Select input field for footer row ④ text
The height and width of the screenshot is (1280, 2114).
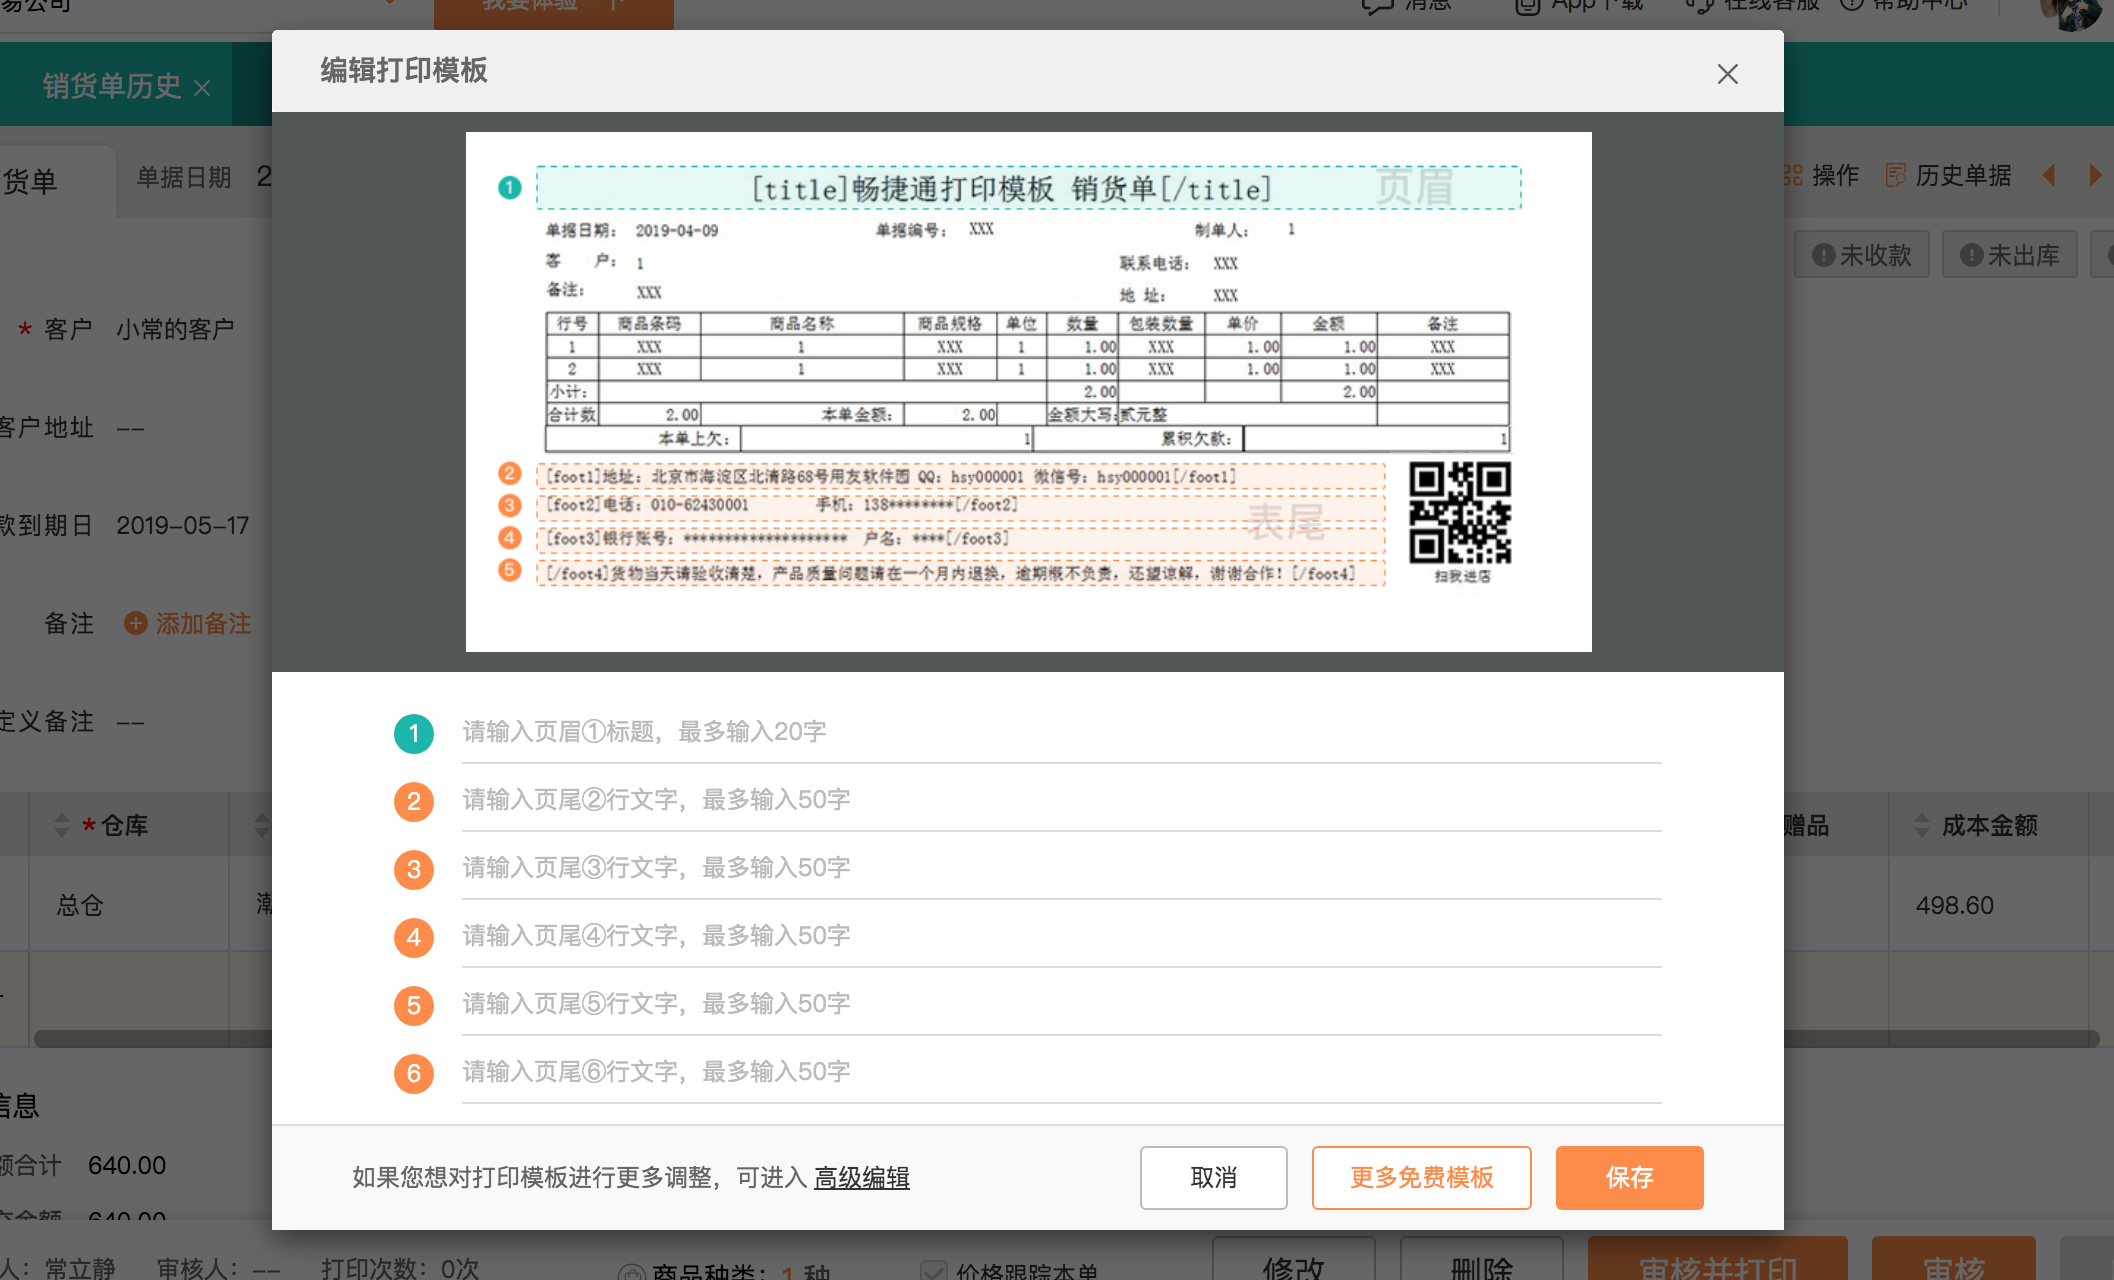(x=1057, y=934)
